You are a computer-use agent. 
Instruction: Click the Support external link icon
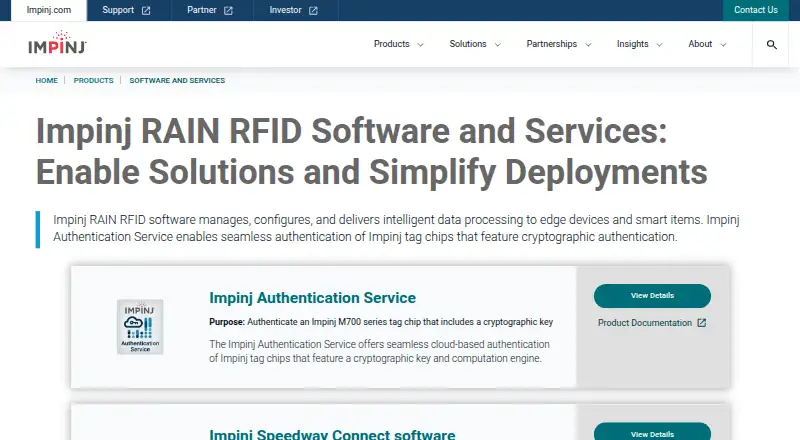pyautogui.click(x=146, y=10)
